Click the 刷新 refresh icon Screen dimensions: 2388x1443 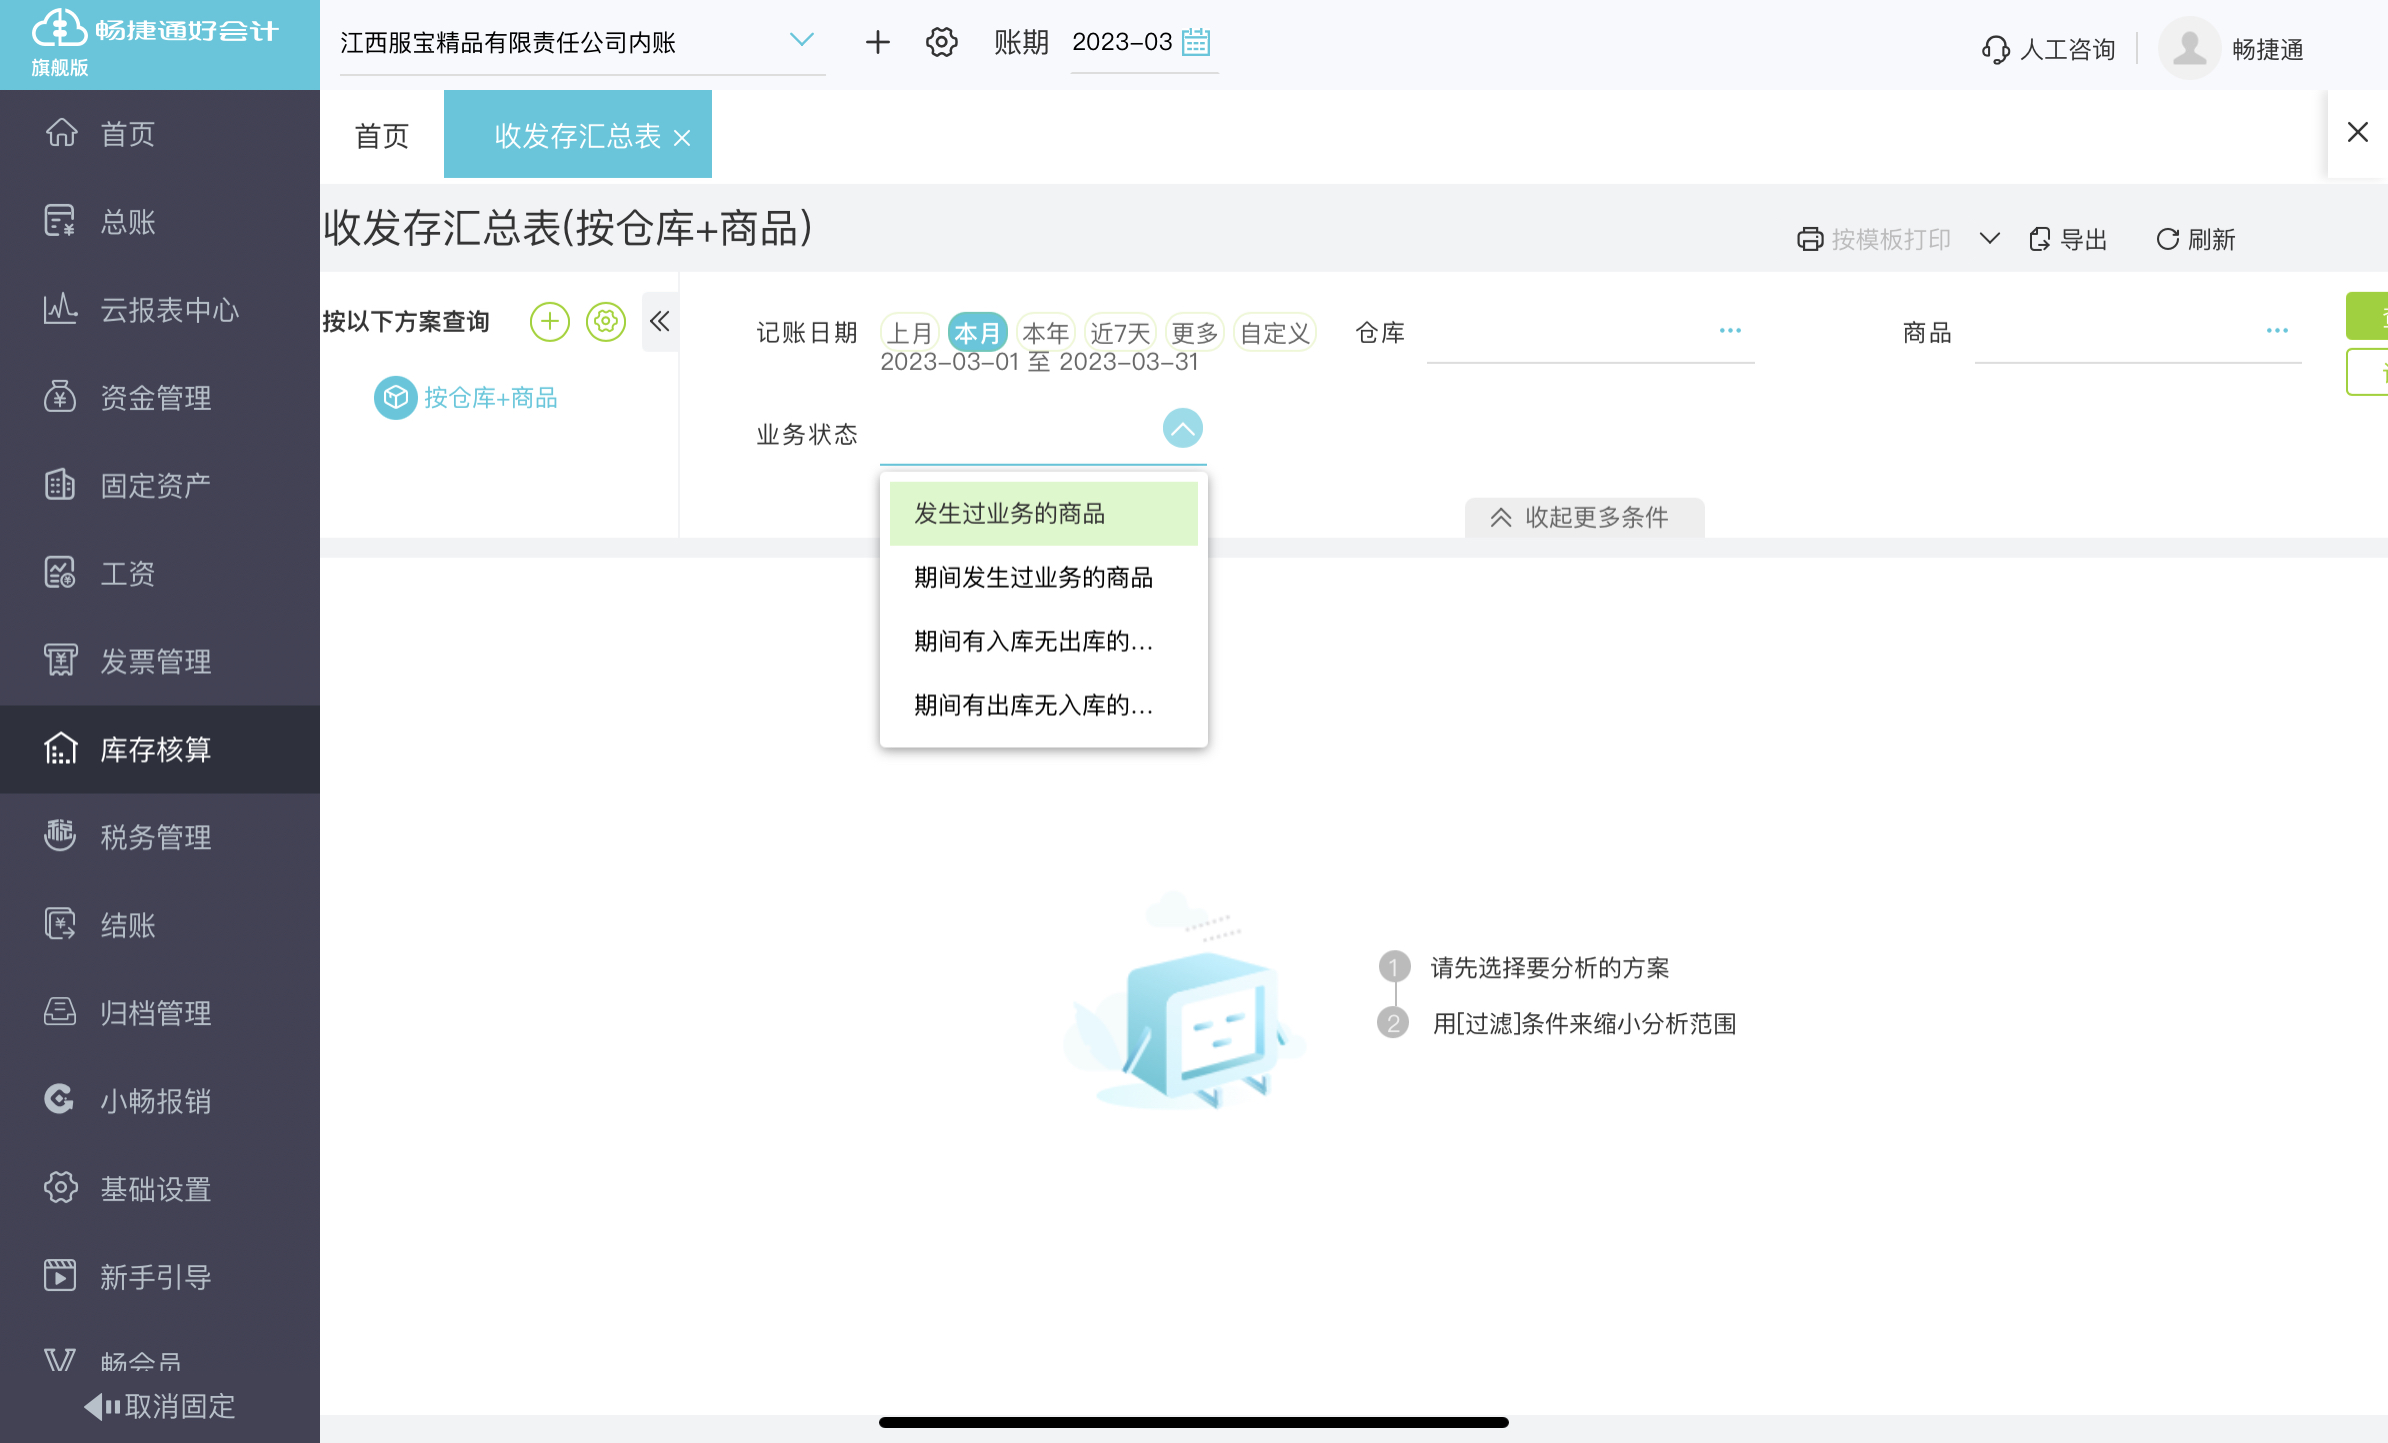[2165, 239]
